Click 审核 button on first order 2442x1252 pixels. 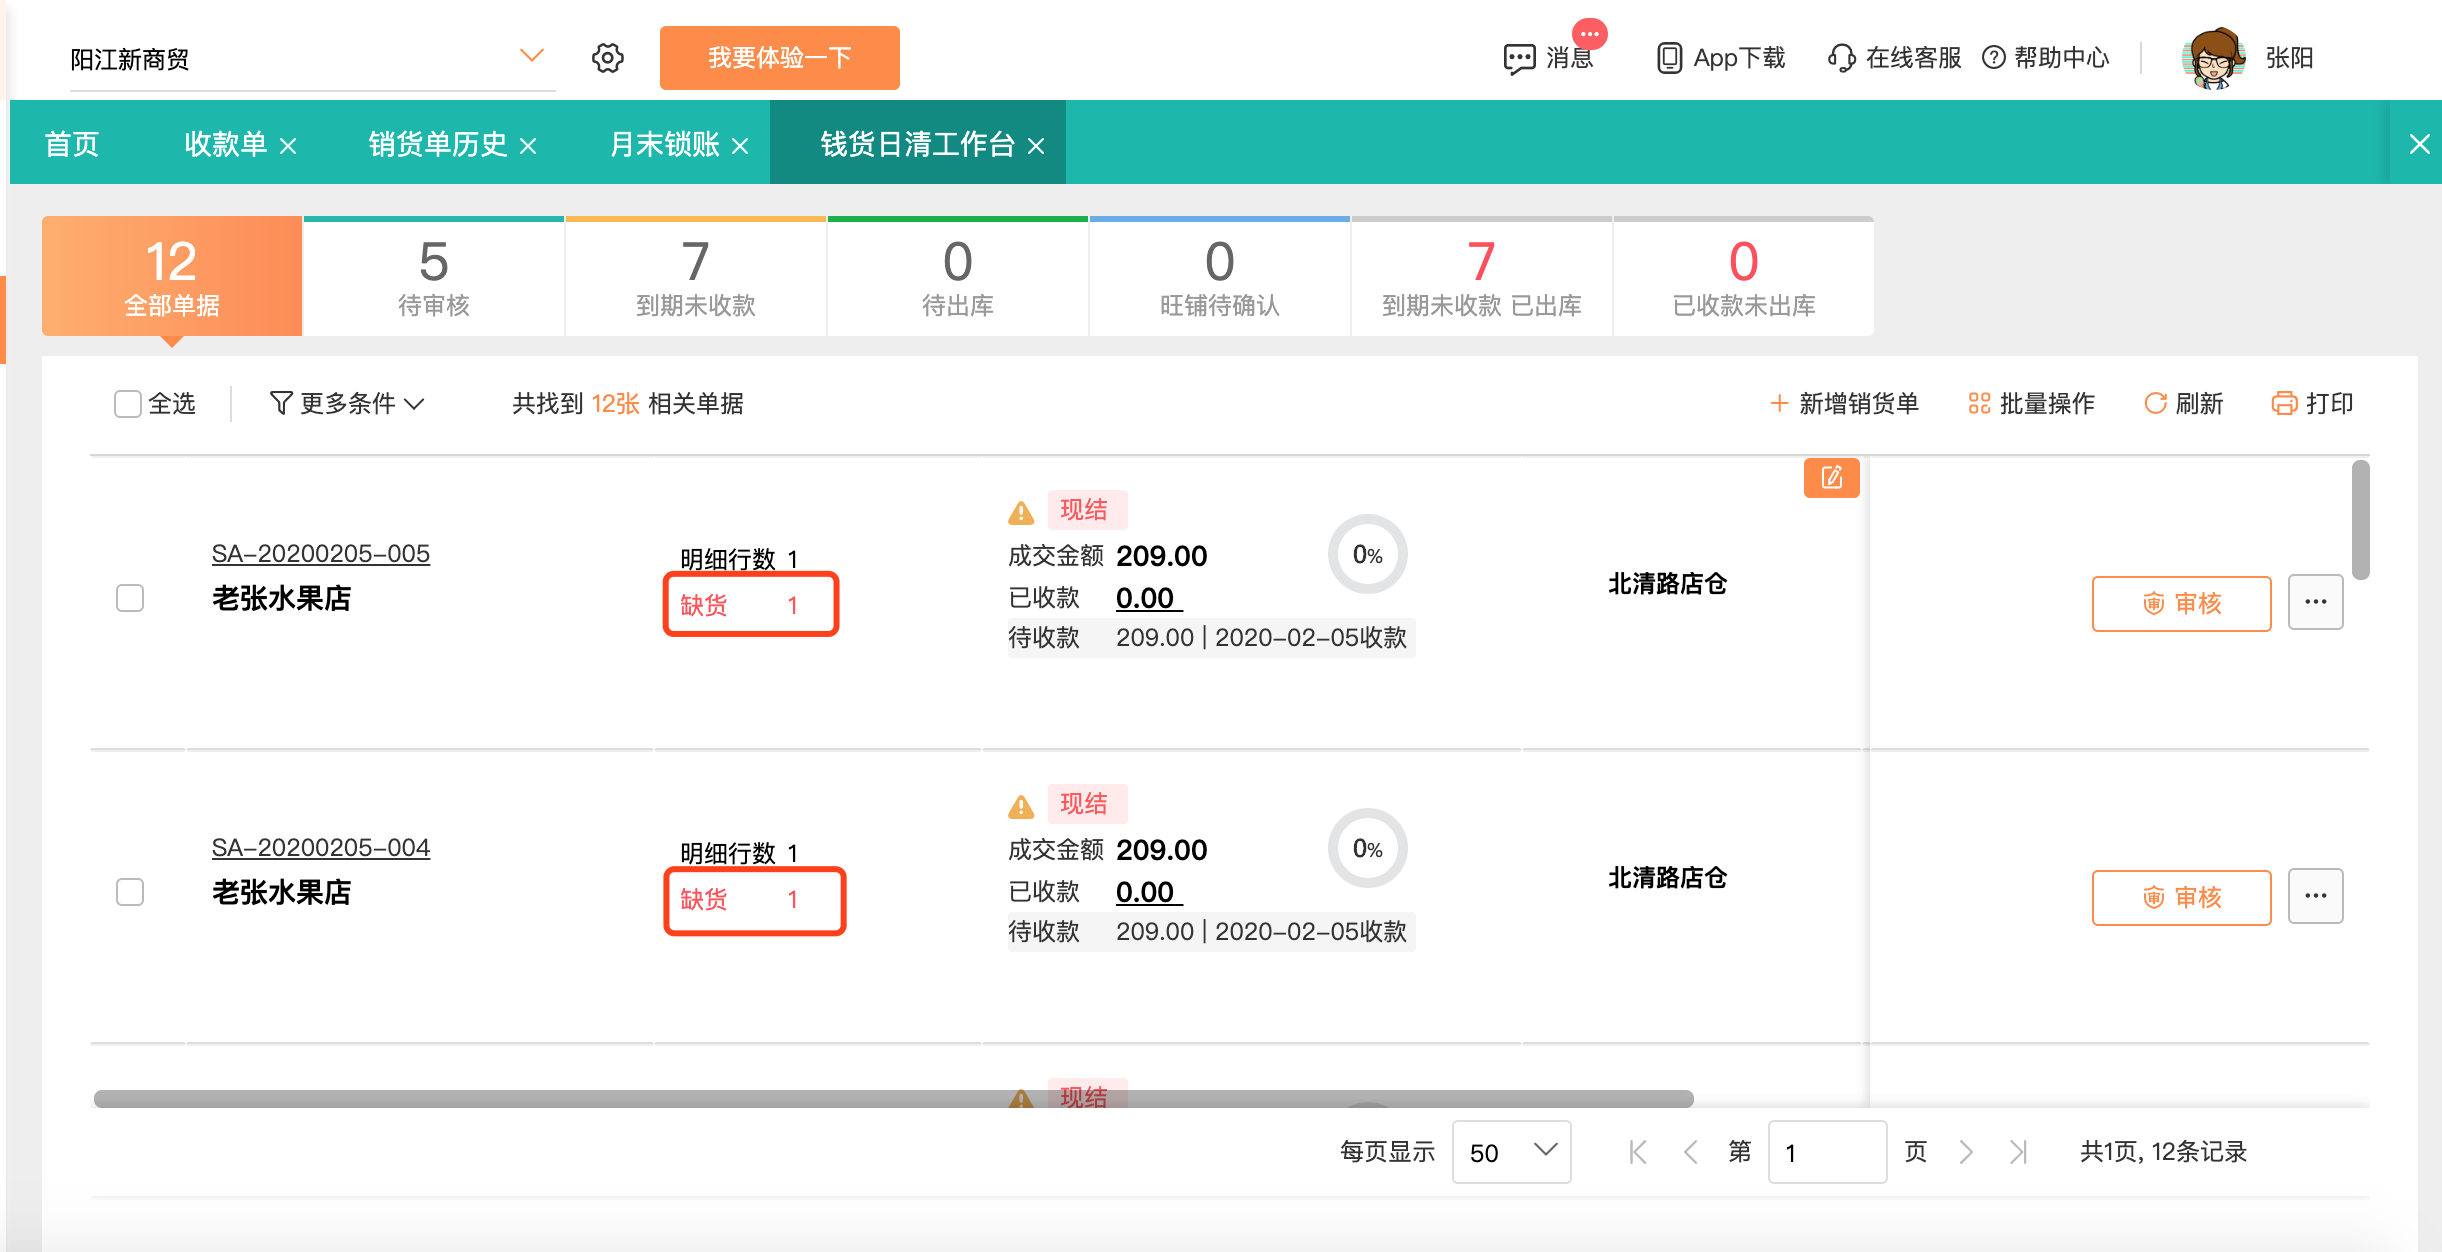click(2180, 604)
